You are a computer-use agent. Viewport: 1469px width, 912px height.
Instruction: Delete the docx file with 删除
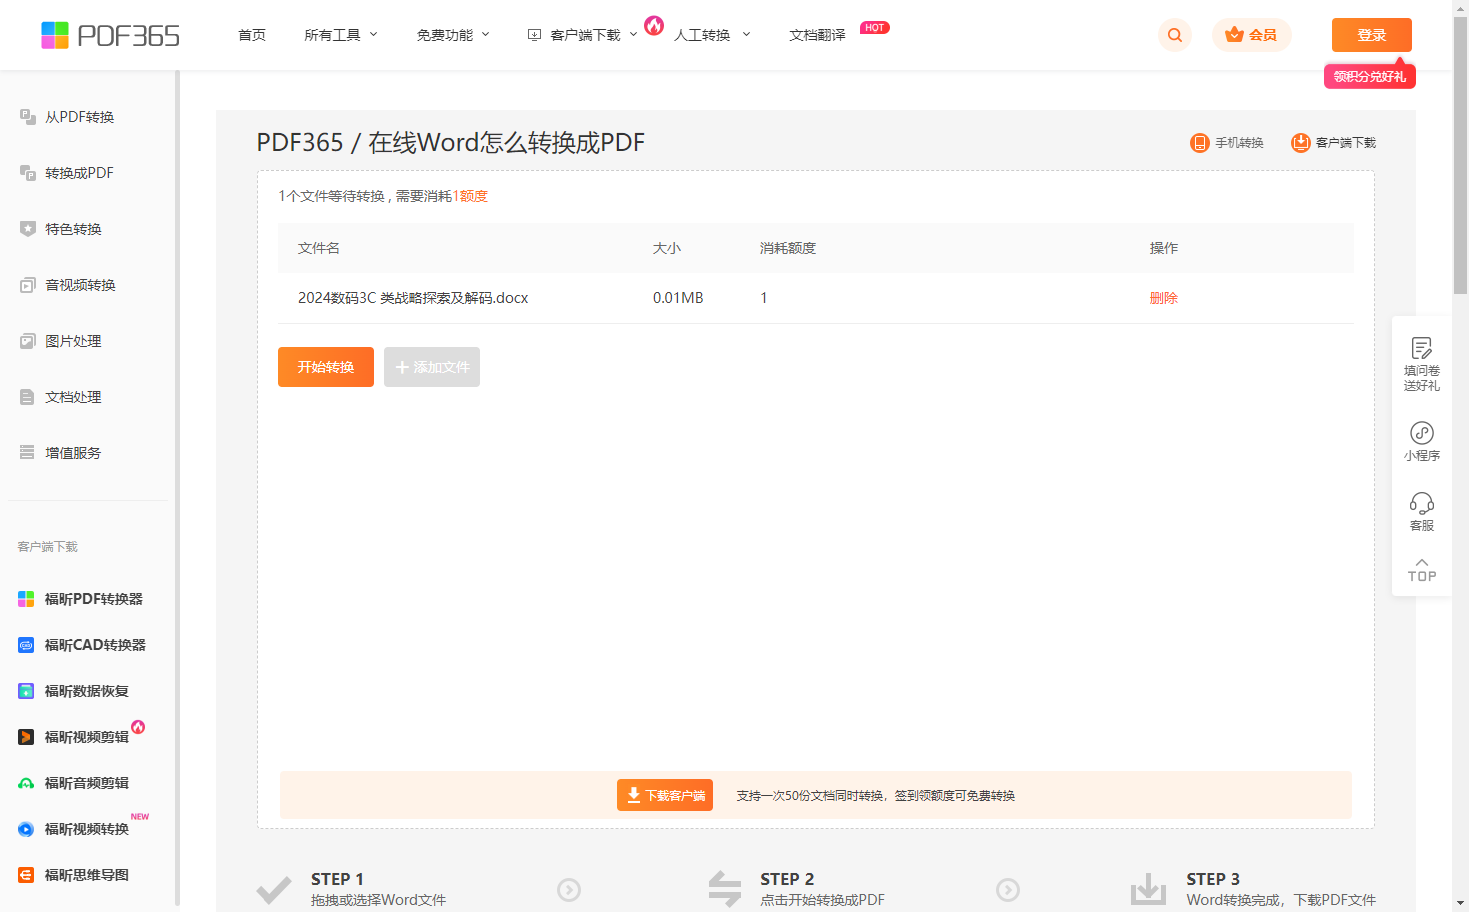click(x=1163, y=298)
